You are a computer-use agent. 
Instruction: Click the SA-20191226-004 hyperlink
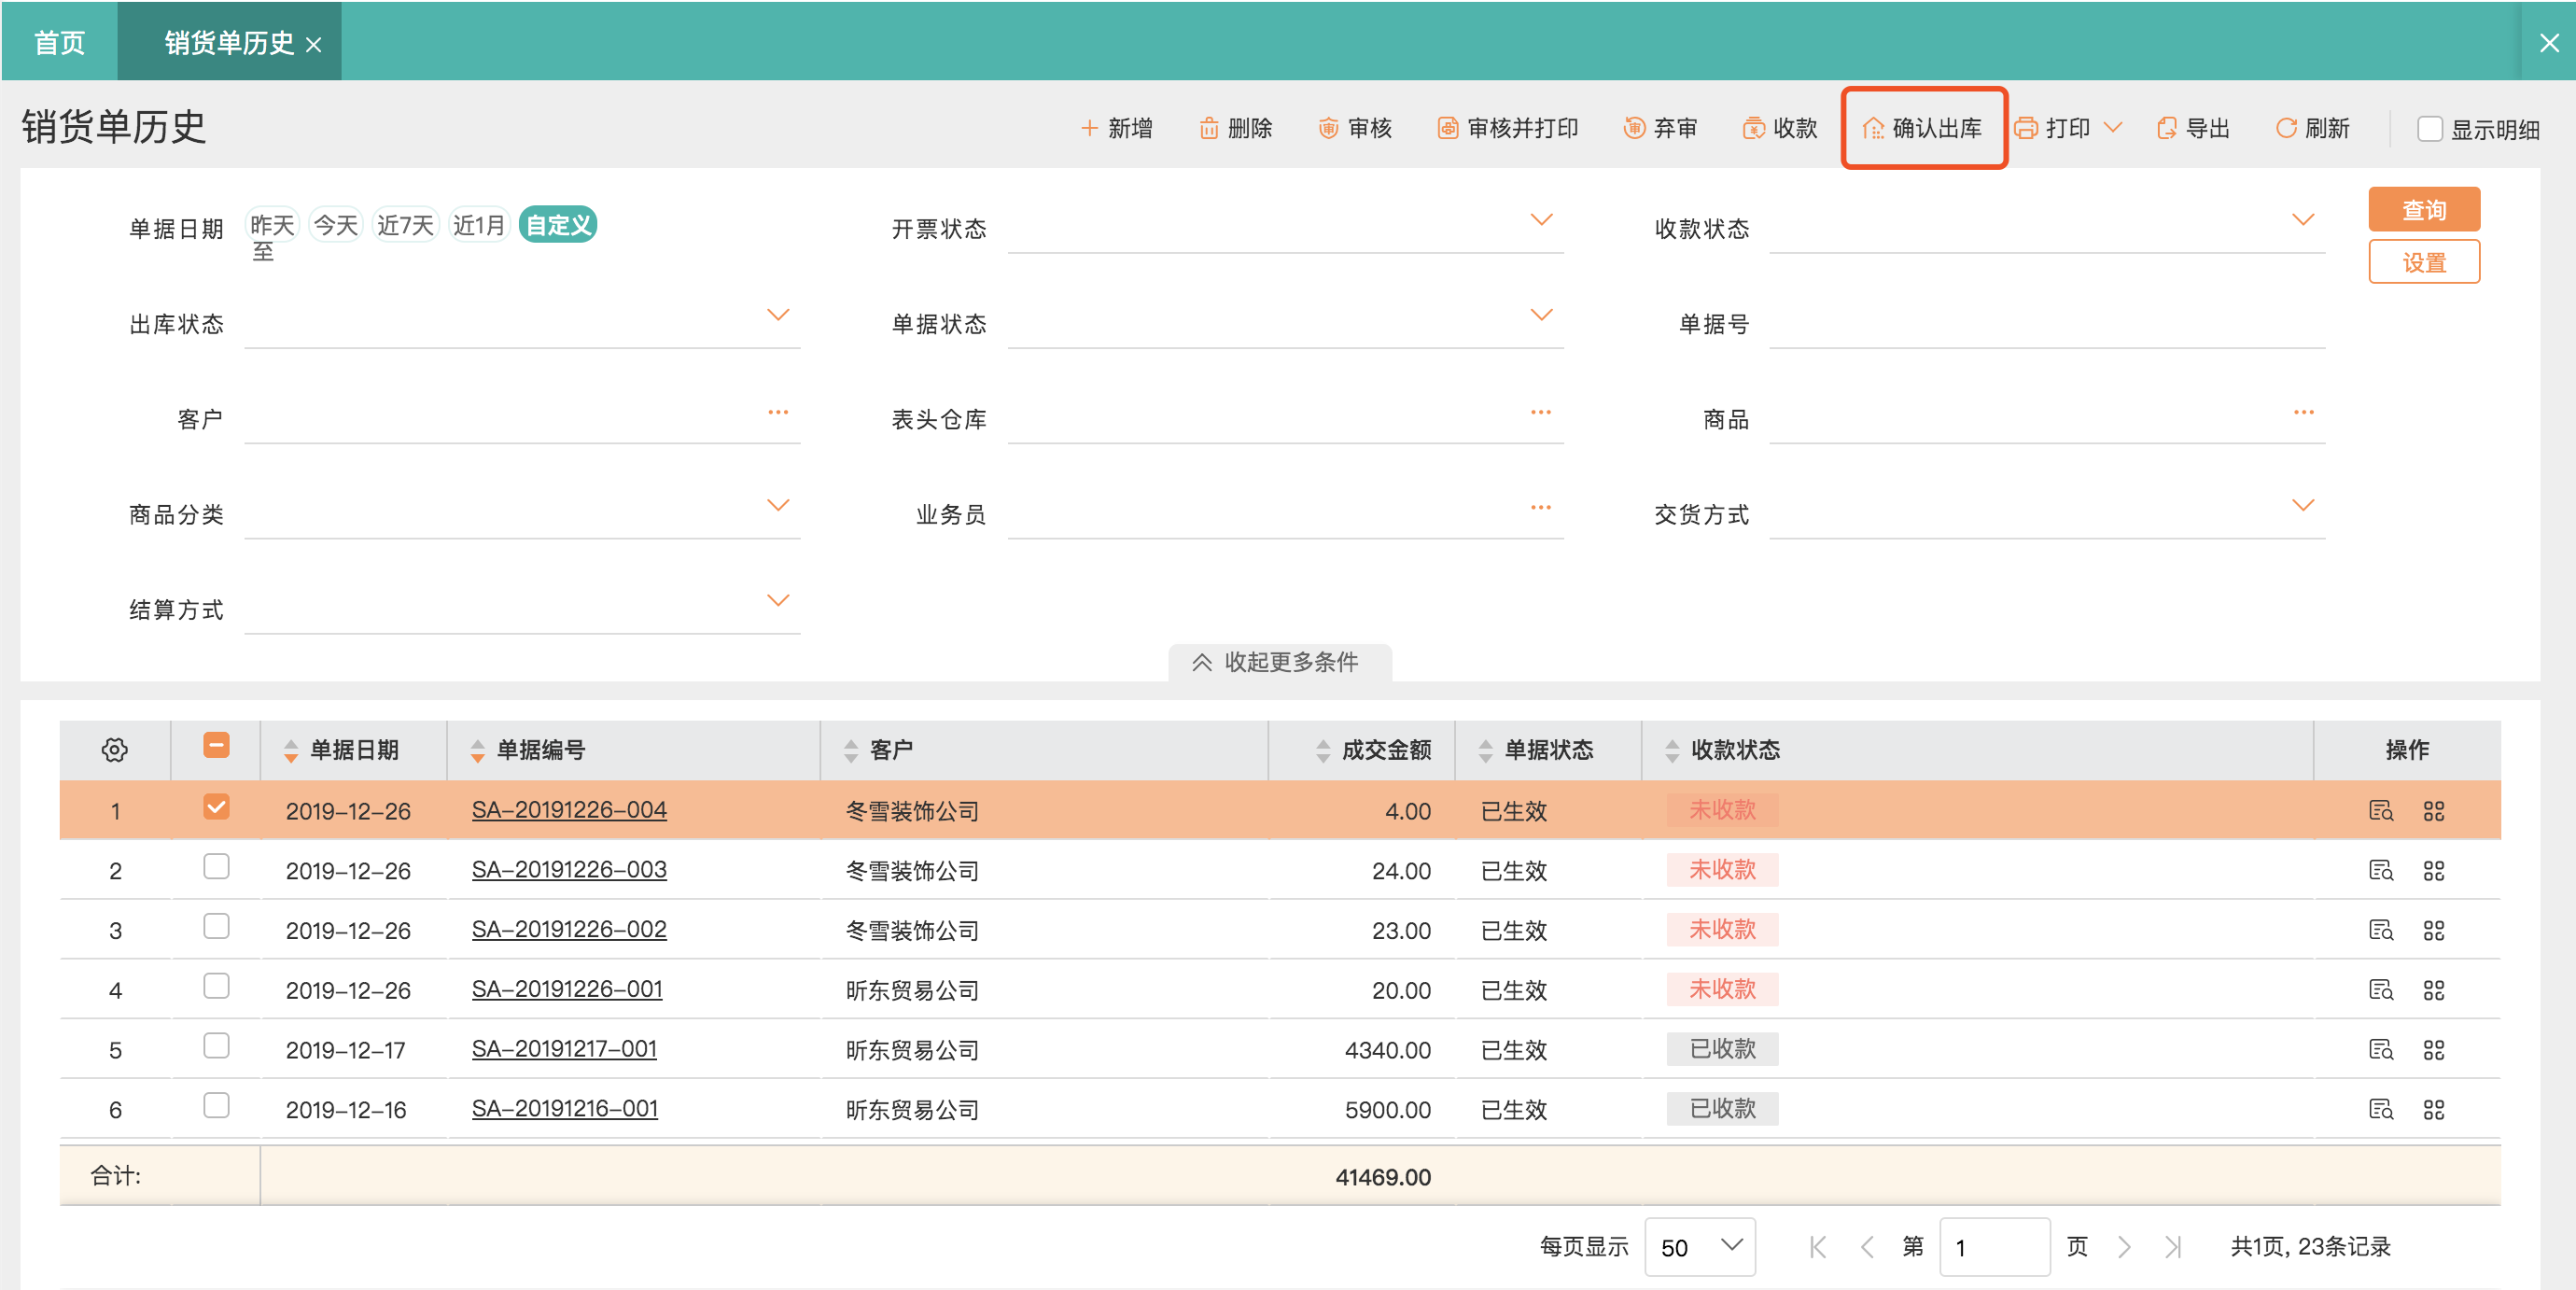click(x=571, y=808)
